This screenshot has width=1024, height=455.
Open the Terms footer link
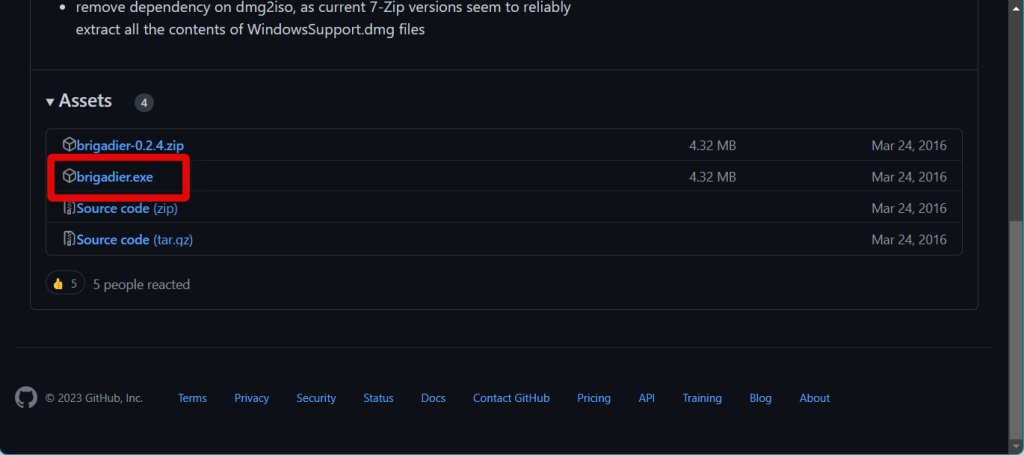pos(192,398)
